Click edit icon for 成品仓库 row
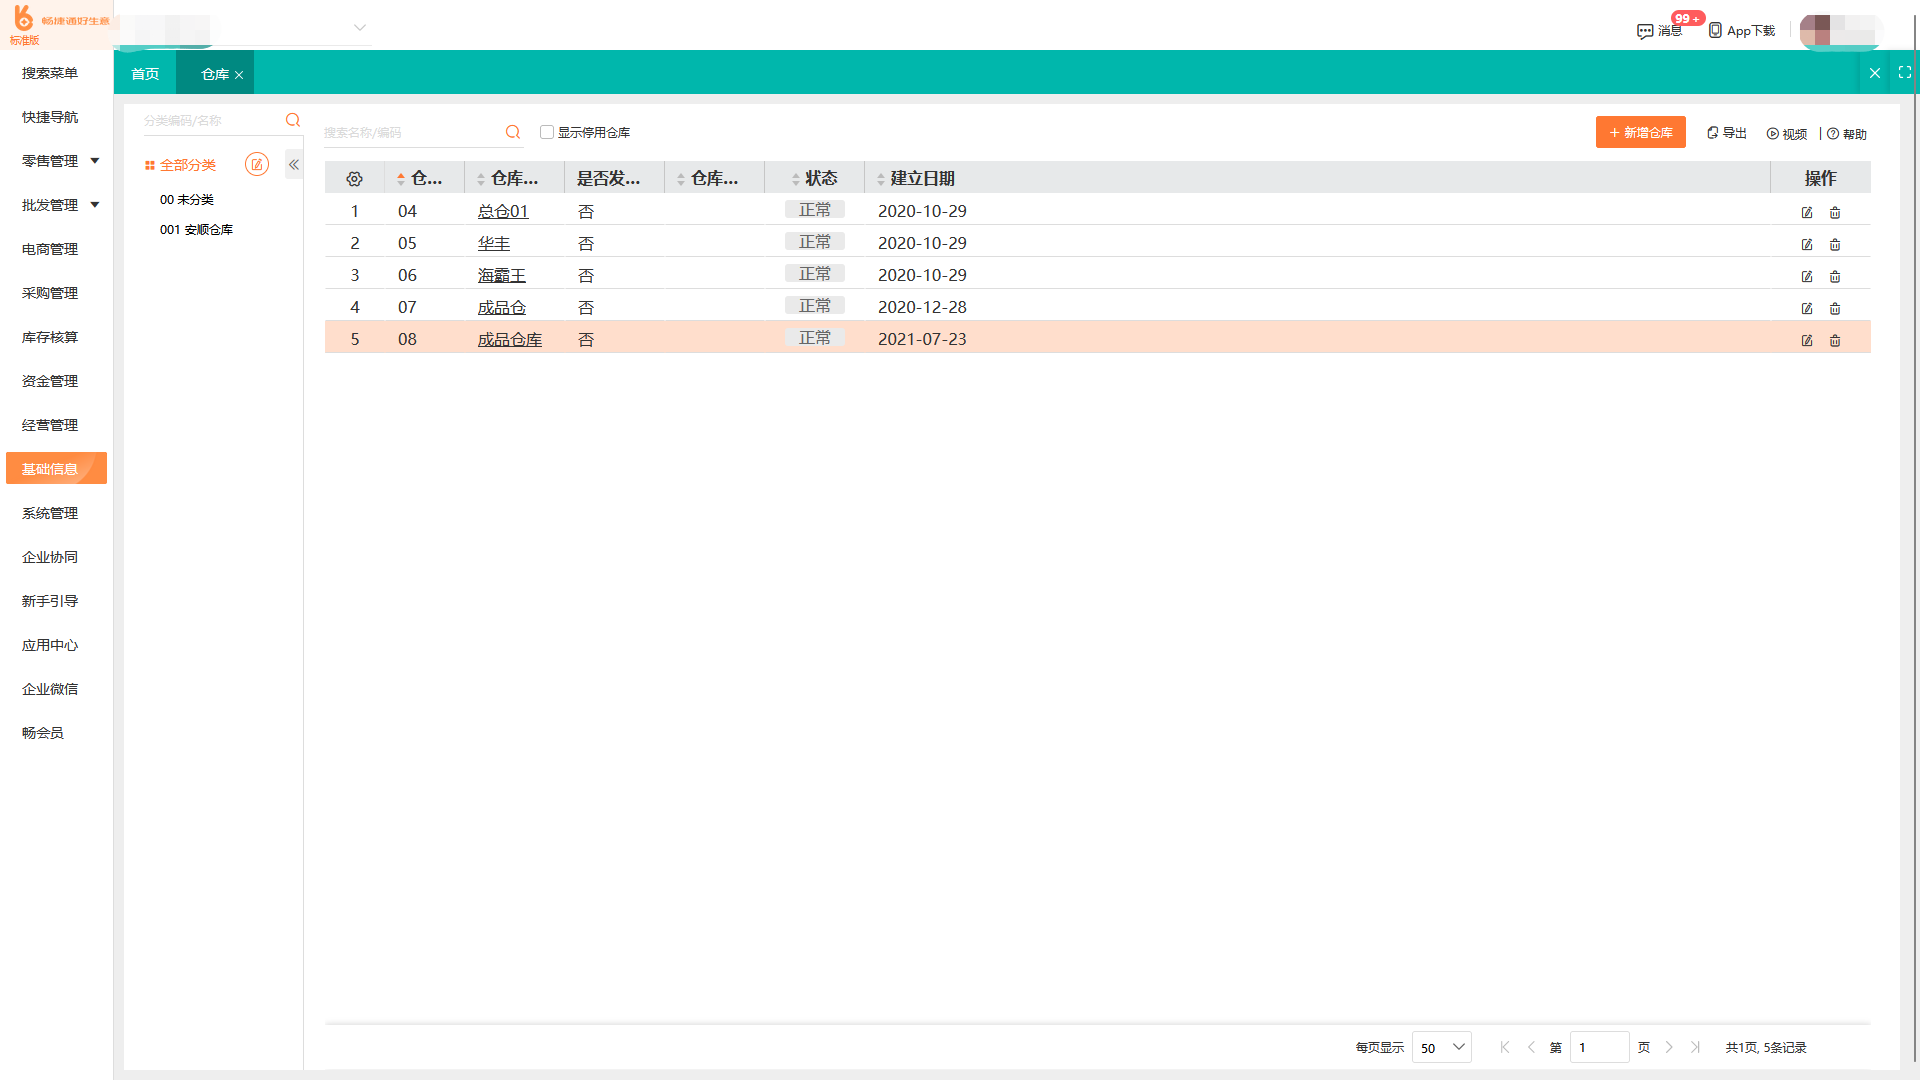 pos(1807,339)
